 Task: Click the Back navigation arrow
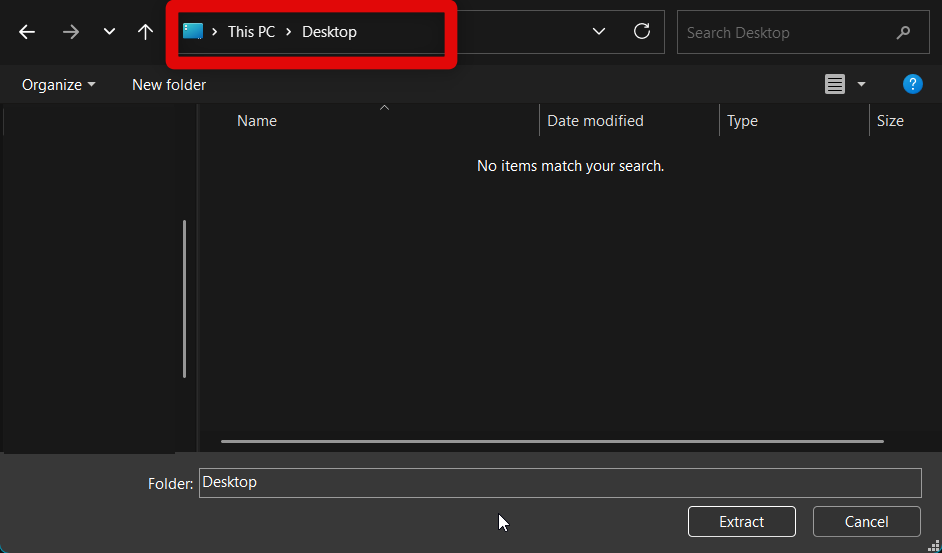click(x=27, y=32)
